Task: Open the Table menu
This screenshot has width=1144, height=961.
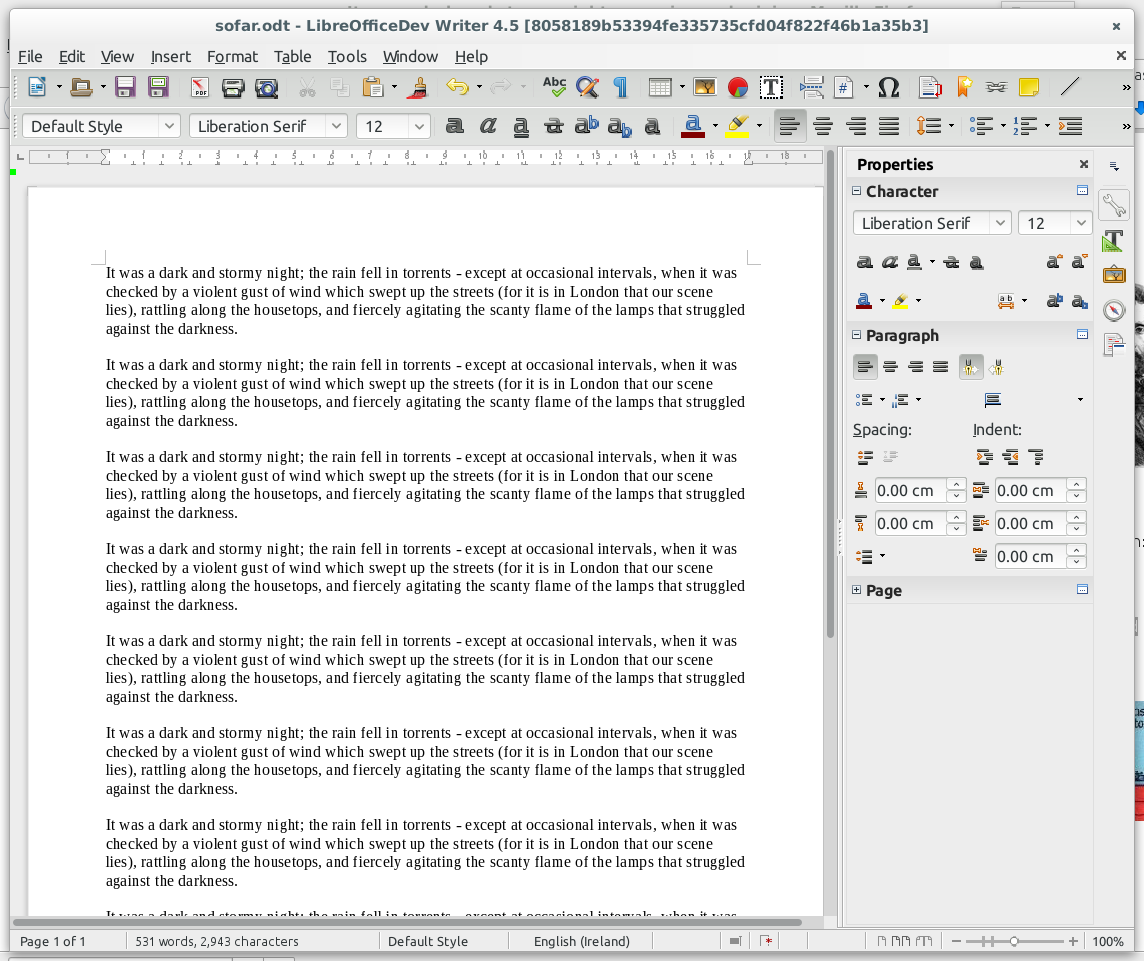Action: tap(292, 57)
